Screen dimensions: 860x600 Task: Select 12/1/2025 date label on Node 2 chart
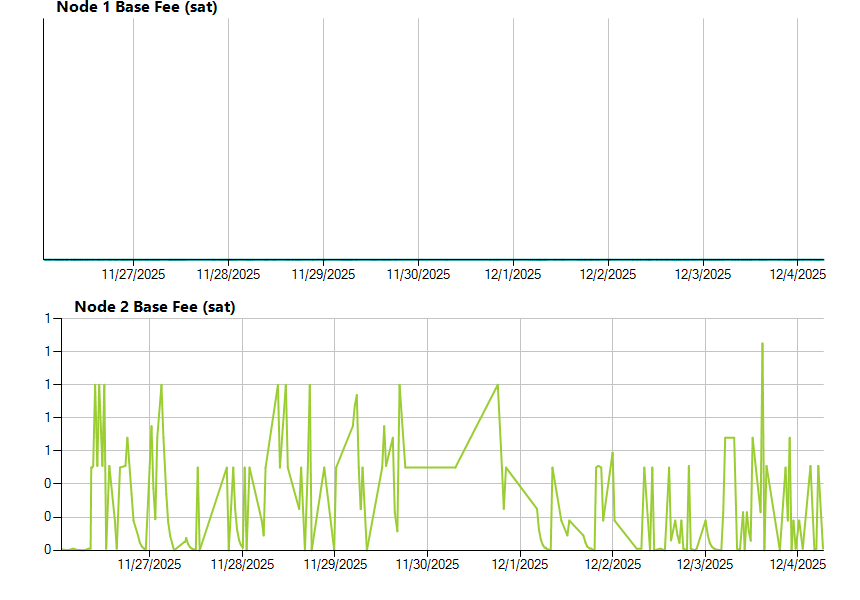pos(520,565)
